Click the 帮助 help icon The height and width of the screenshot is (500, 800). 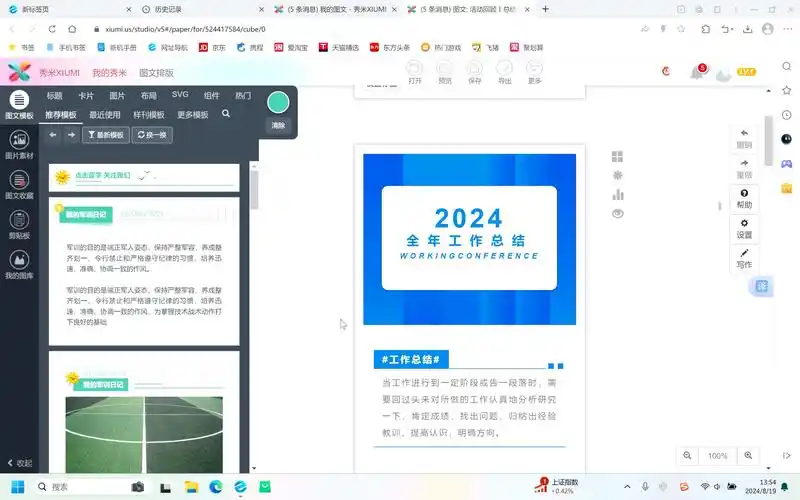744,198
